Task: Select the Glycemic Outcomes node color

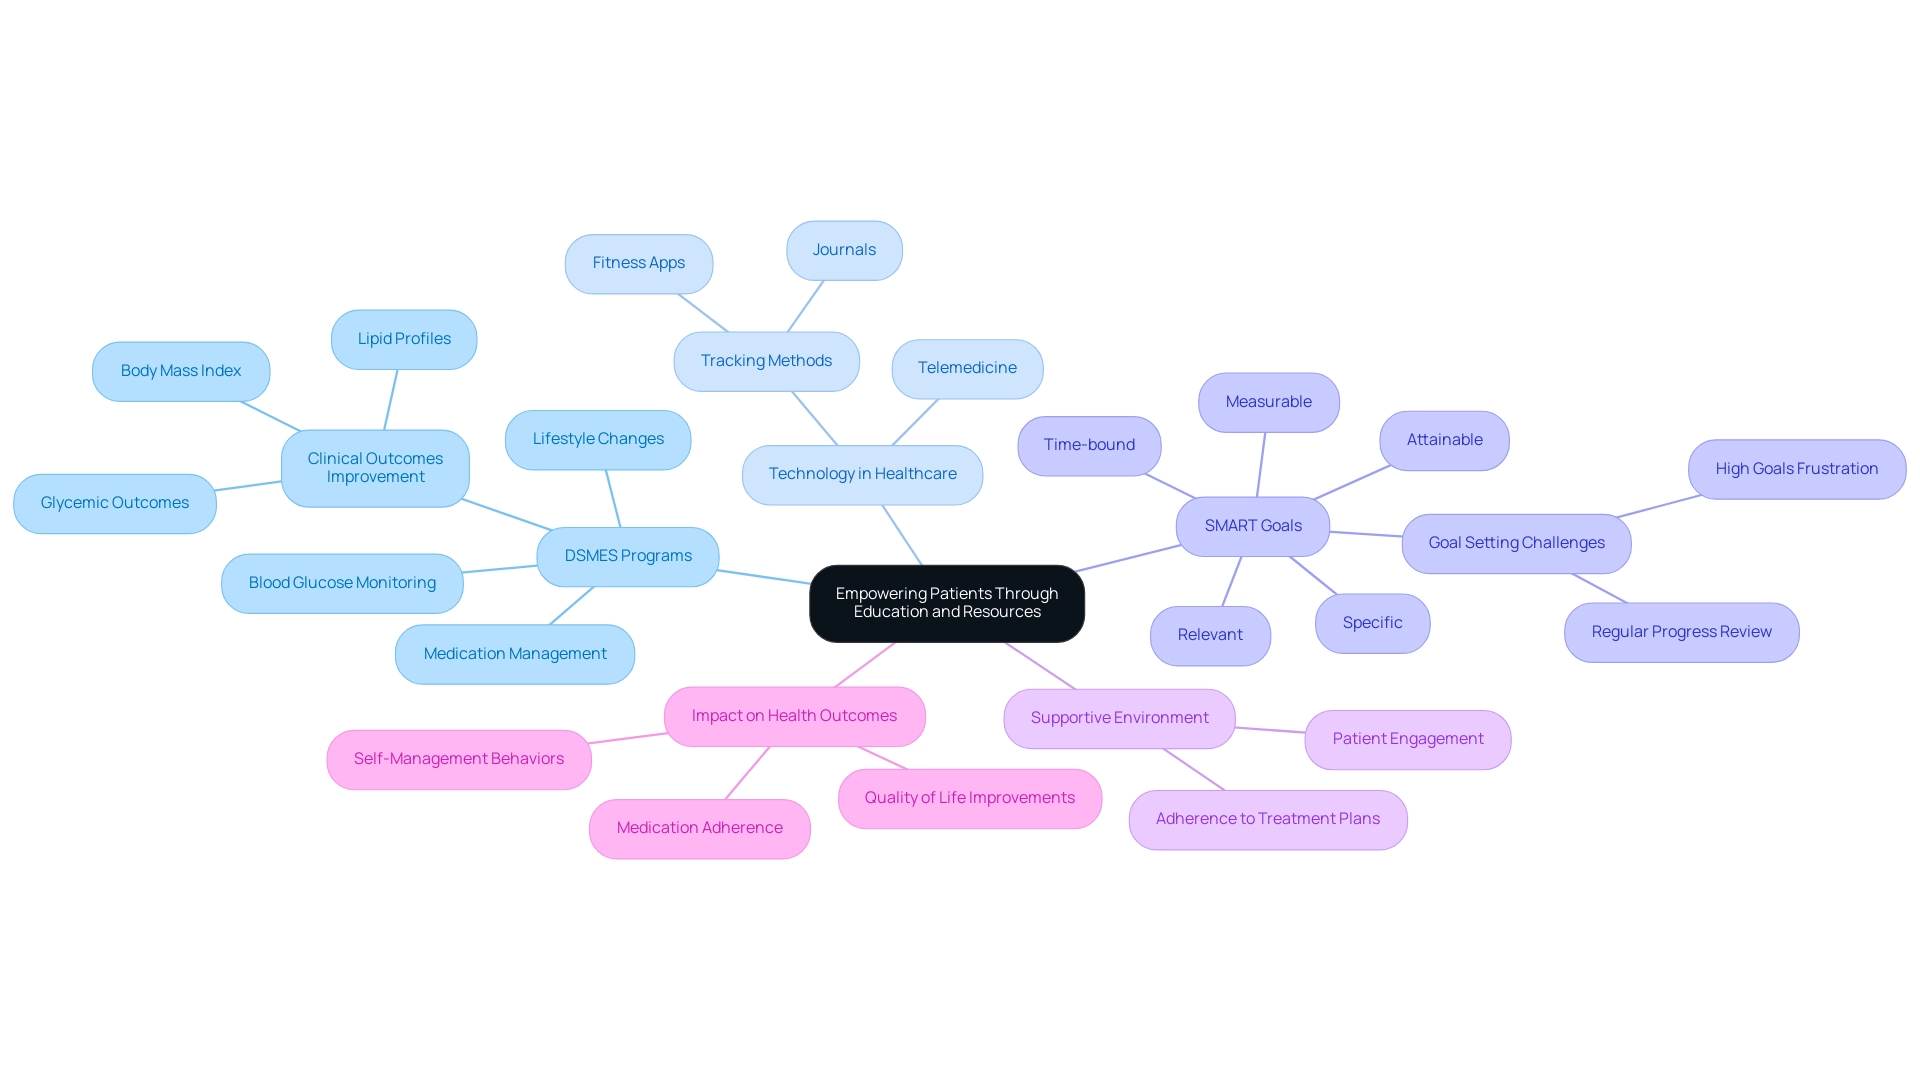Action: pyautogui.click(x=113, y=501)
